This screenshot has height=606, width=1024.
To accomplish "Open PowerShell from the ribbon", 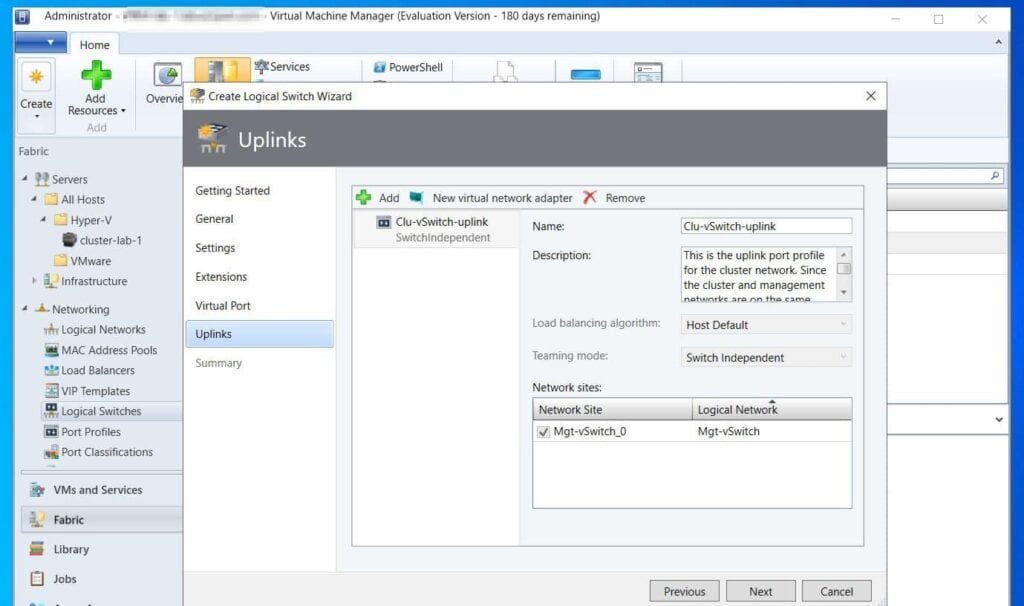I will [x=408, y=67].
